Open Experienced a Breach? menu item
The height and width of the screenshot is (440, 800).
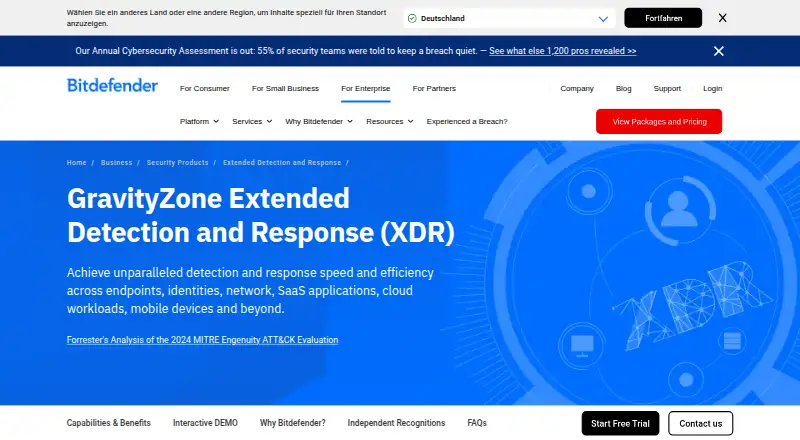467,121
